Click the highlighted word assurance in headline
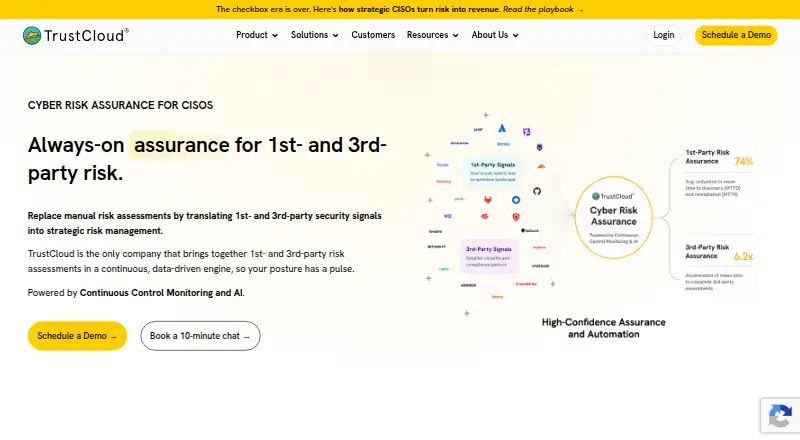The width and height of the screenshot is (800, 440). click(x=181, y=145)
